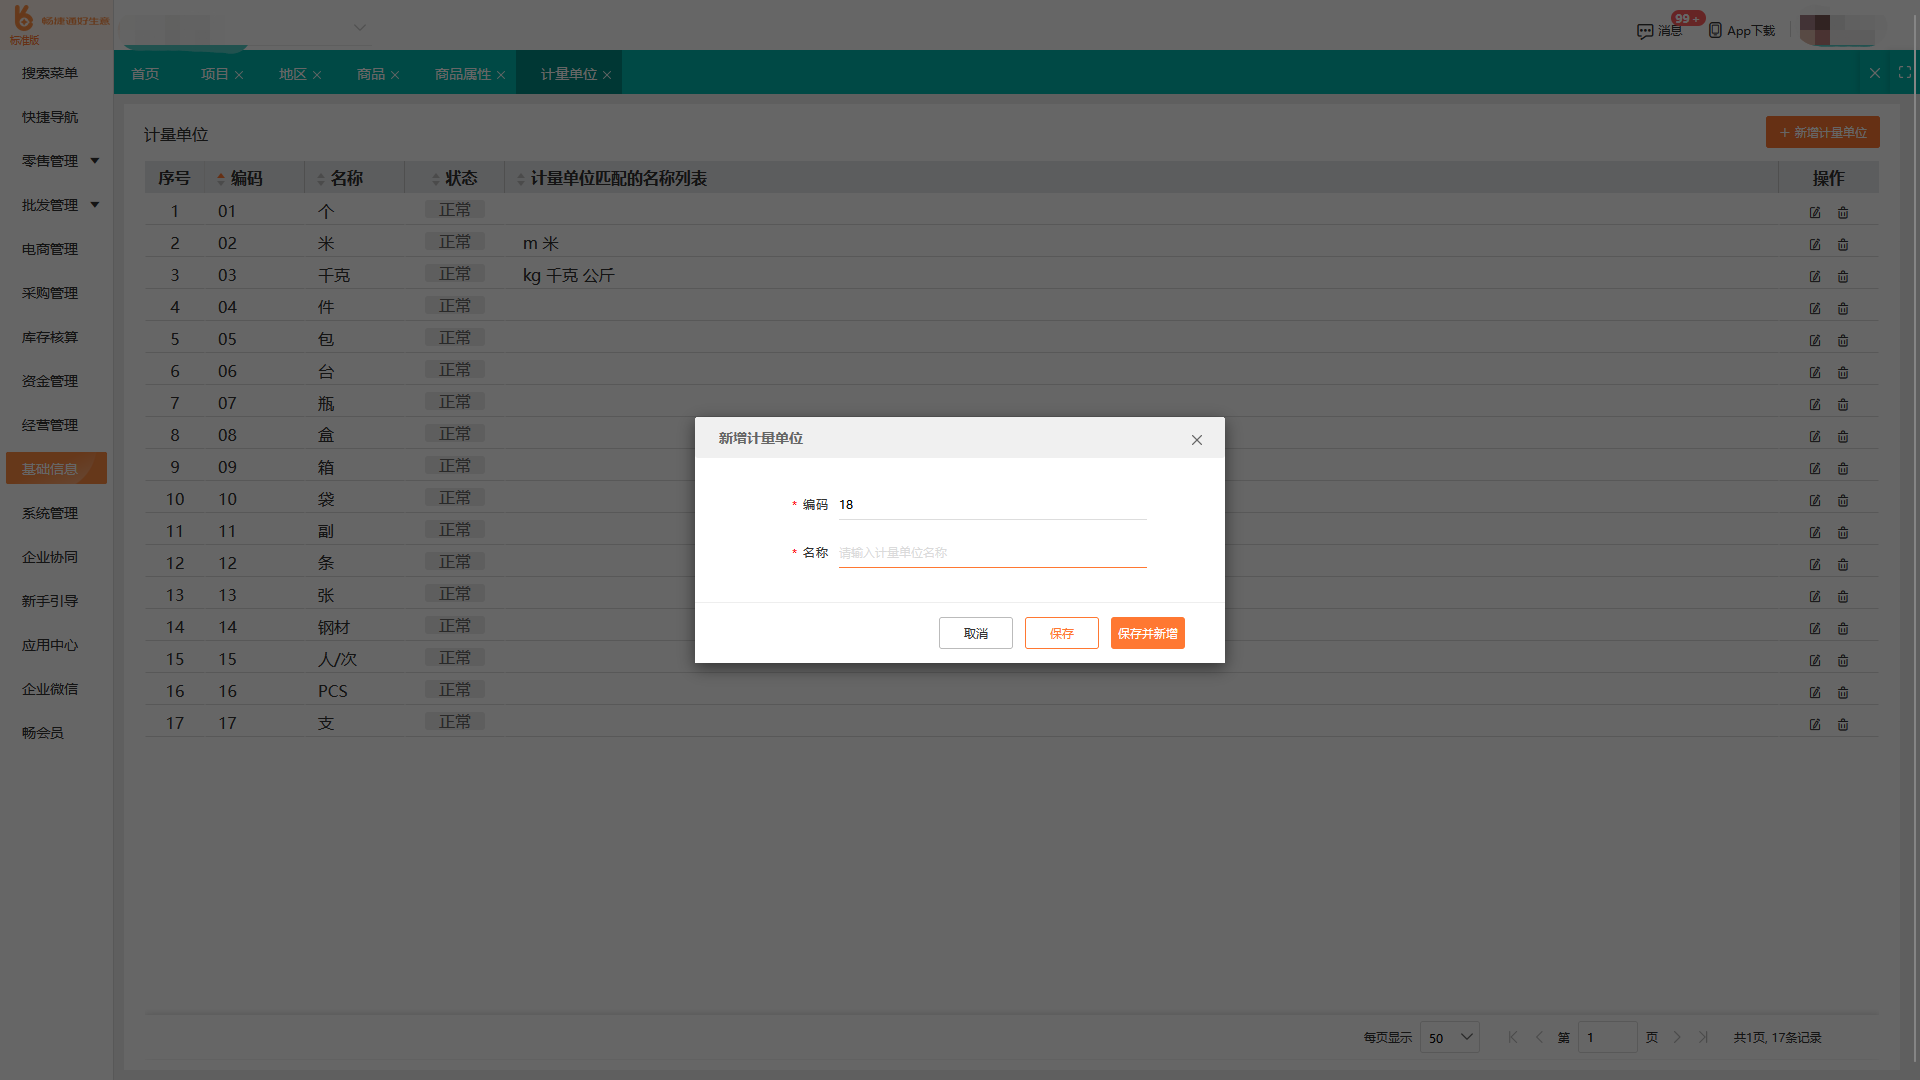Click the new 计量单位 button top right
This screenshot has width=1920, height=1080.
[x=1822, y=132]
